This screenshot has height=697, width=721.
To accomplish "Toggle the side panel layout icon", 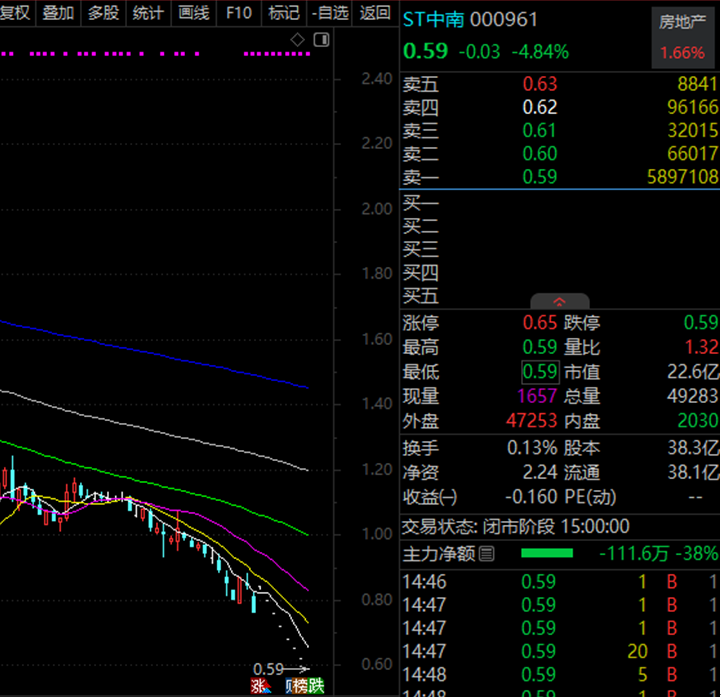I will click(x=320, y=39).
